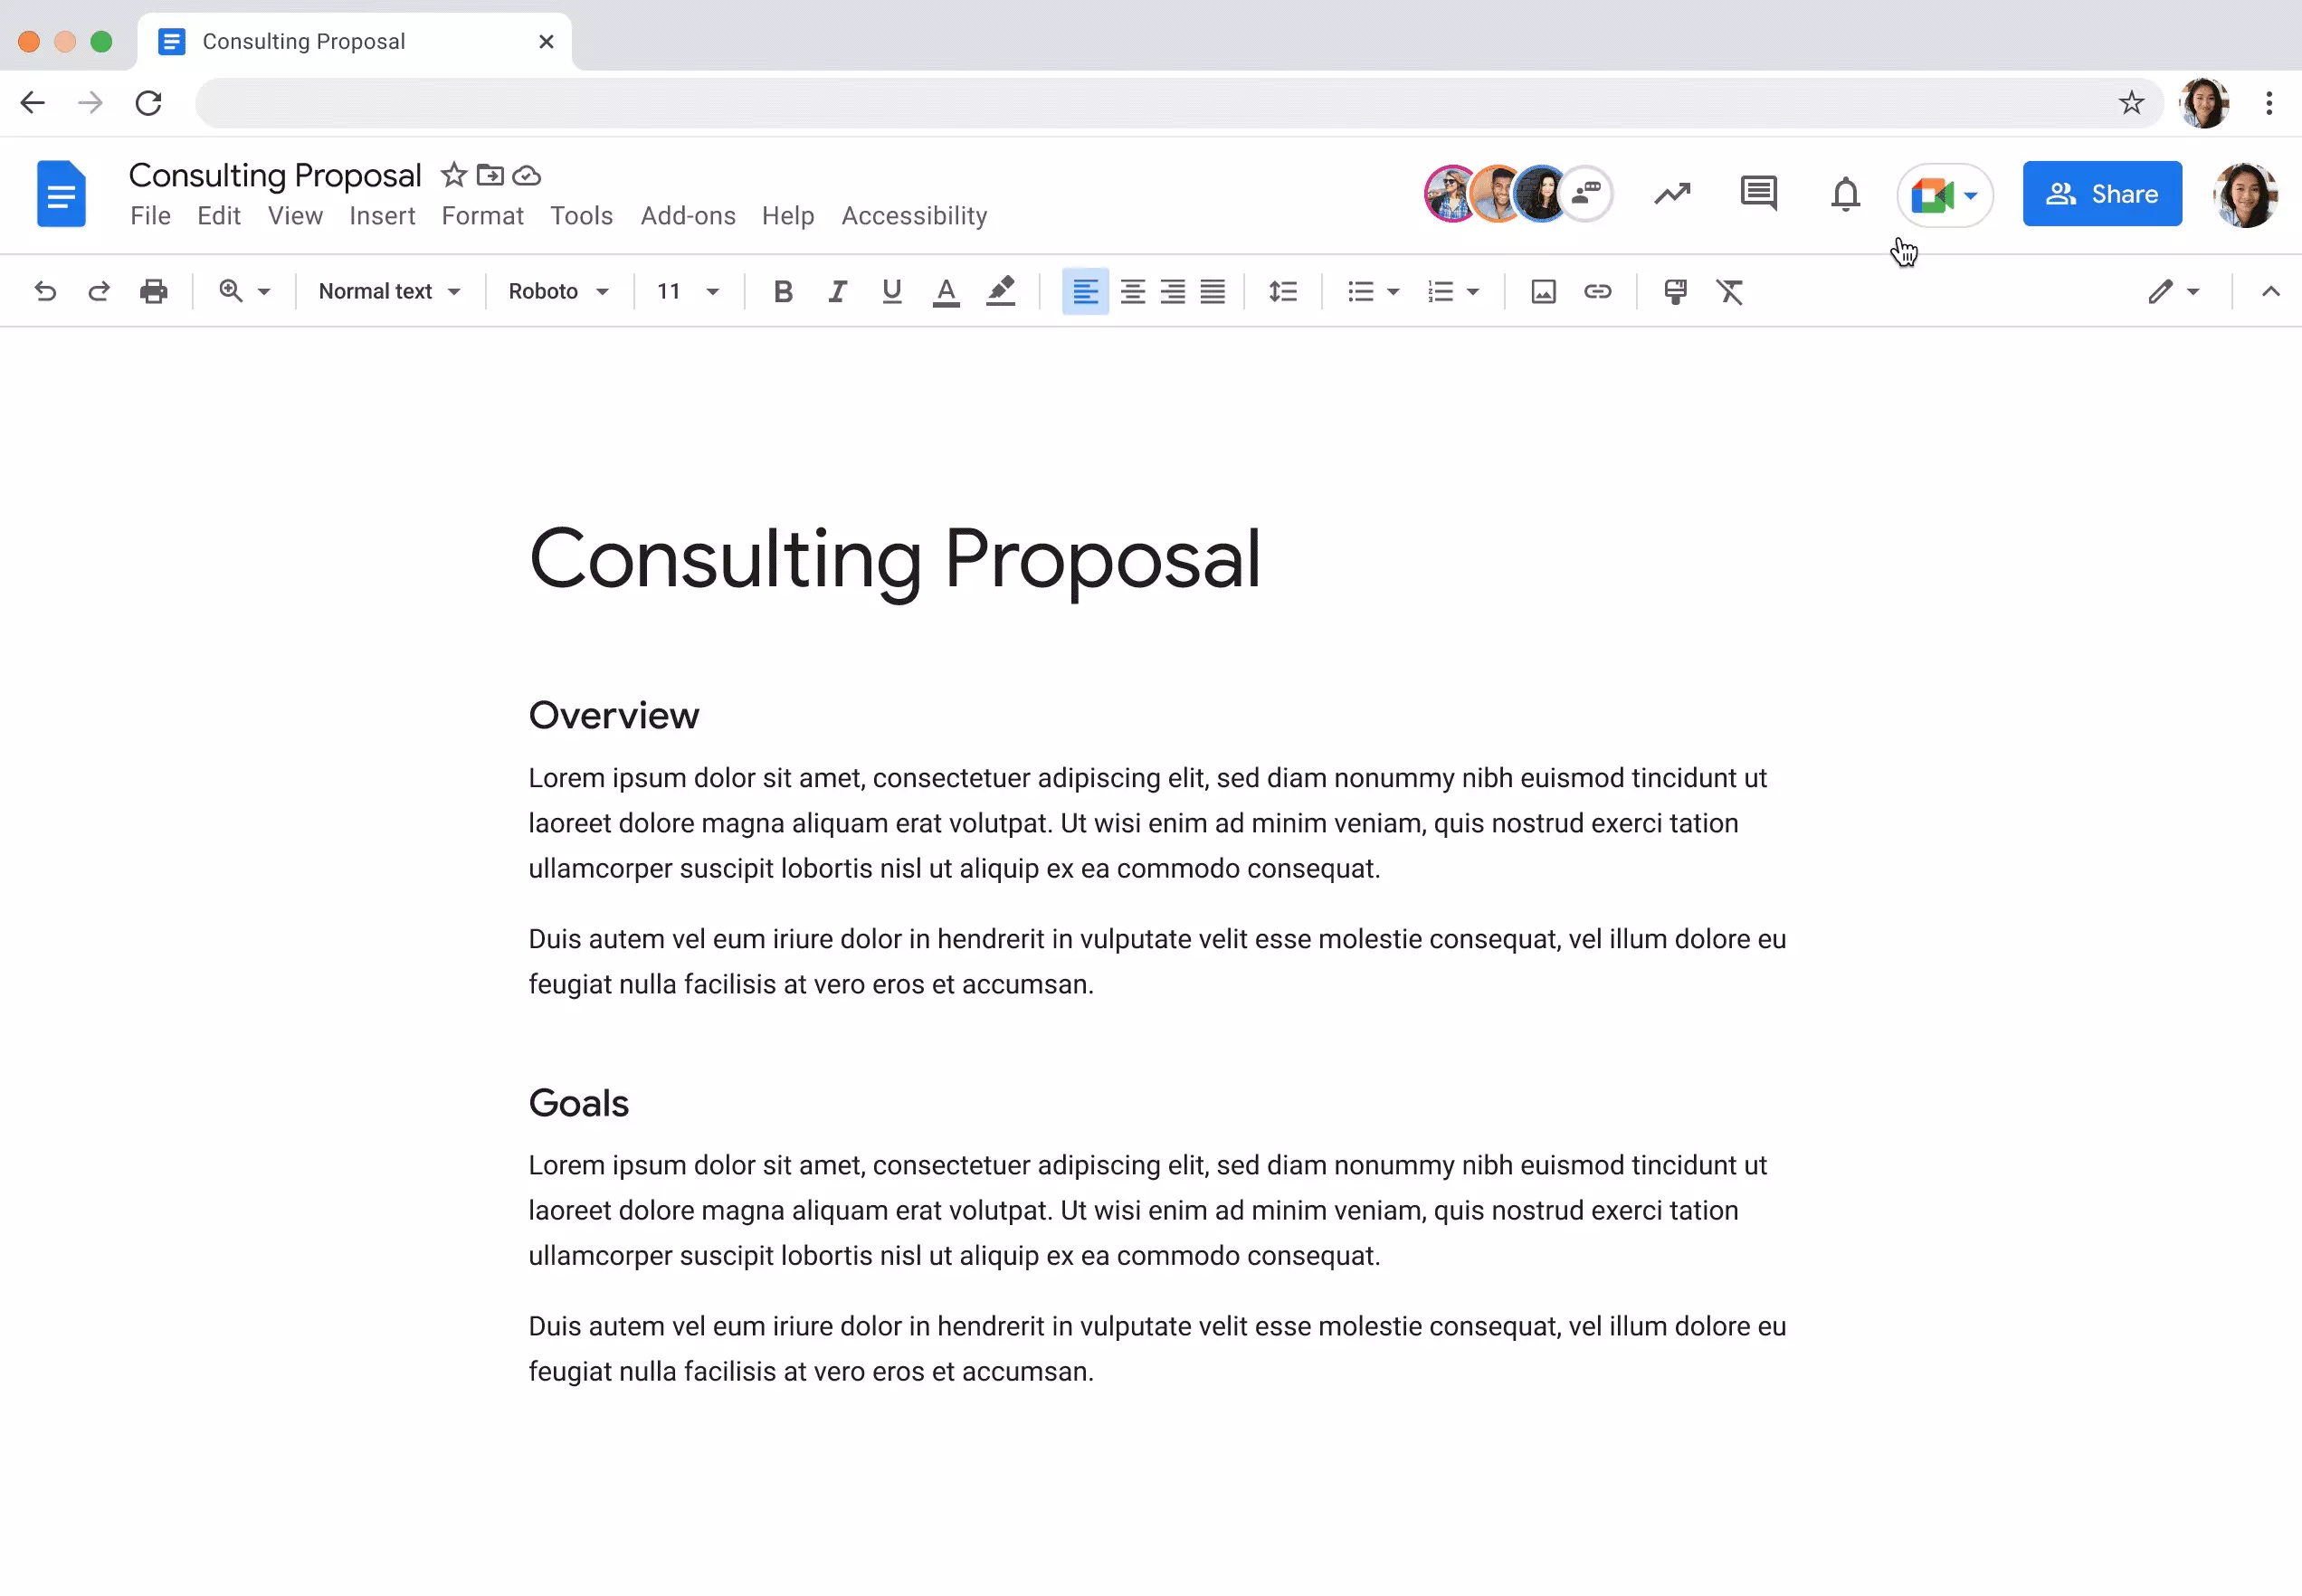2302x1596 pixels.
Task: Click the Bold formatting icon
Action: point(782,290)
